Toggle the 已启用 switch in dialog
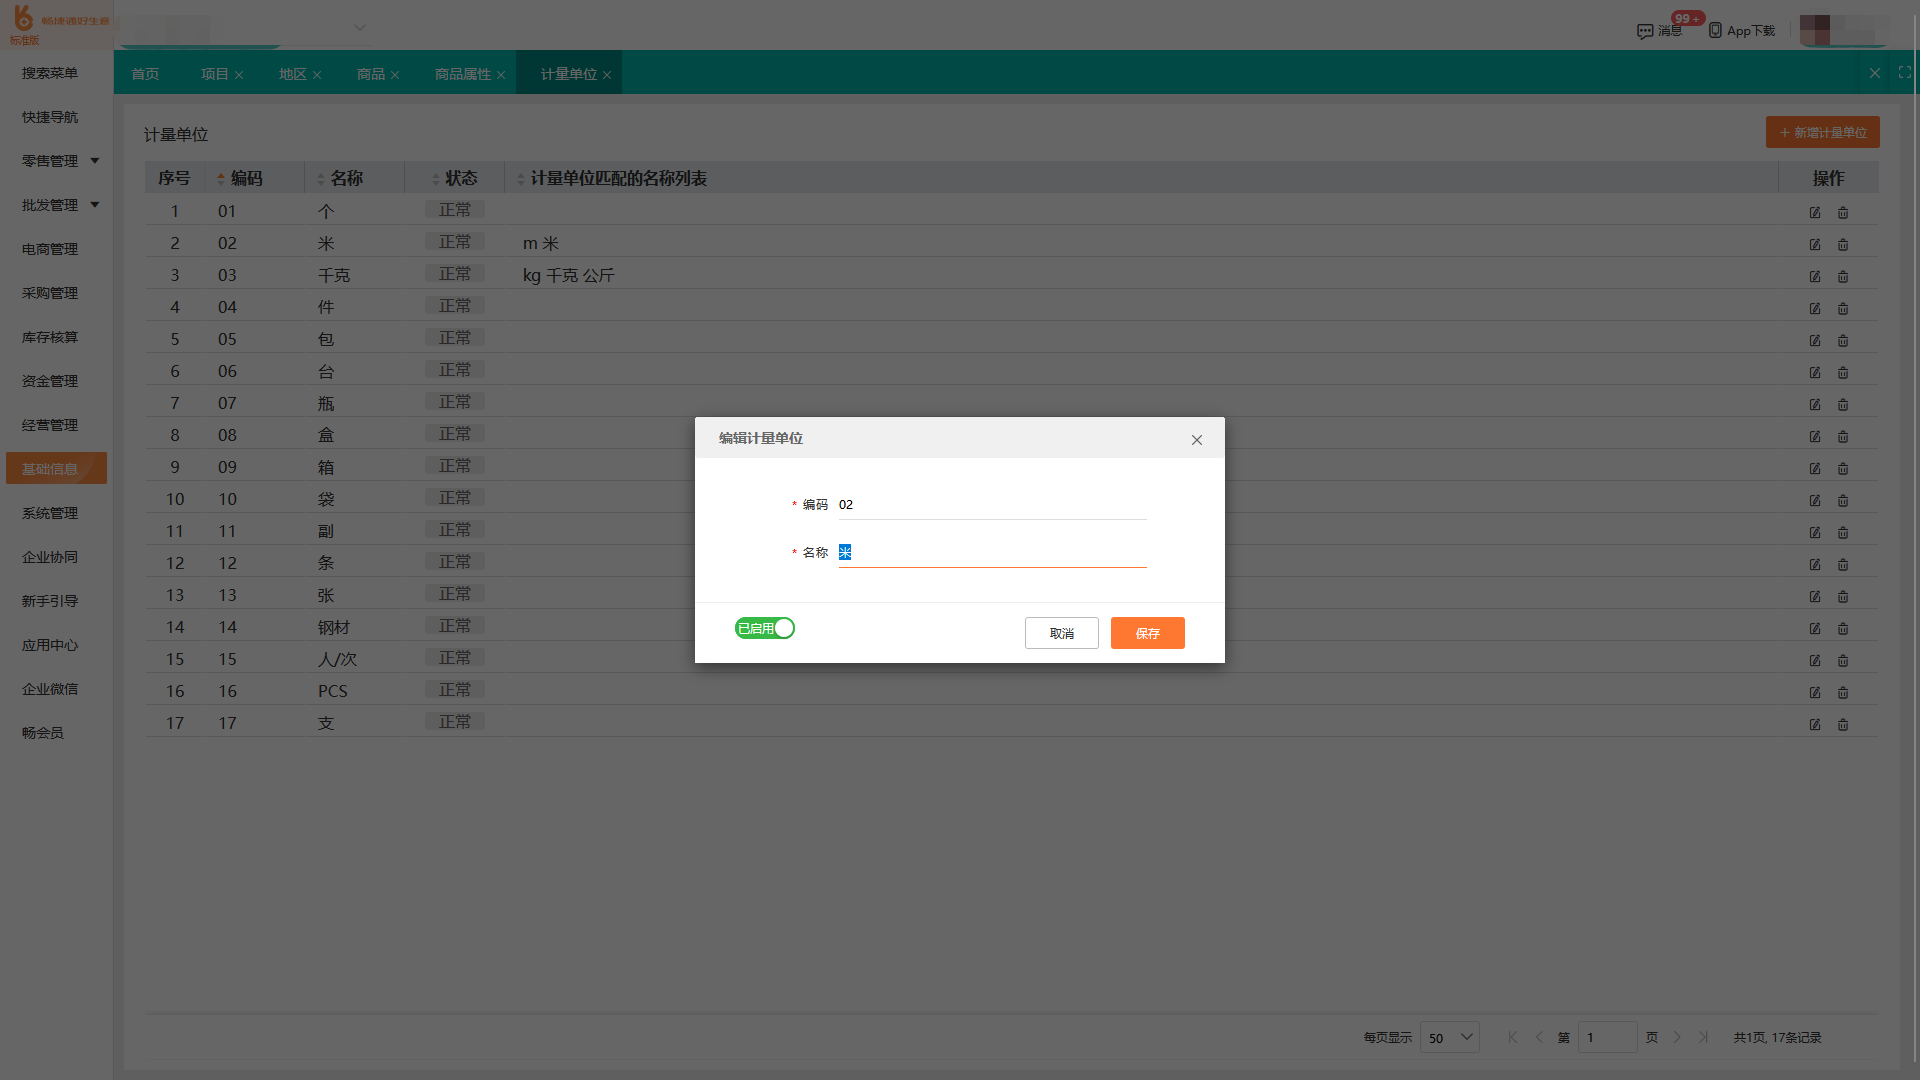This screenshot has width=1920, height=1080. (765, 626)
